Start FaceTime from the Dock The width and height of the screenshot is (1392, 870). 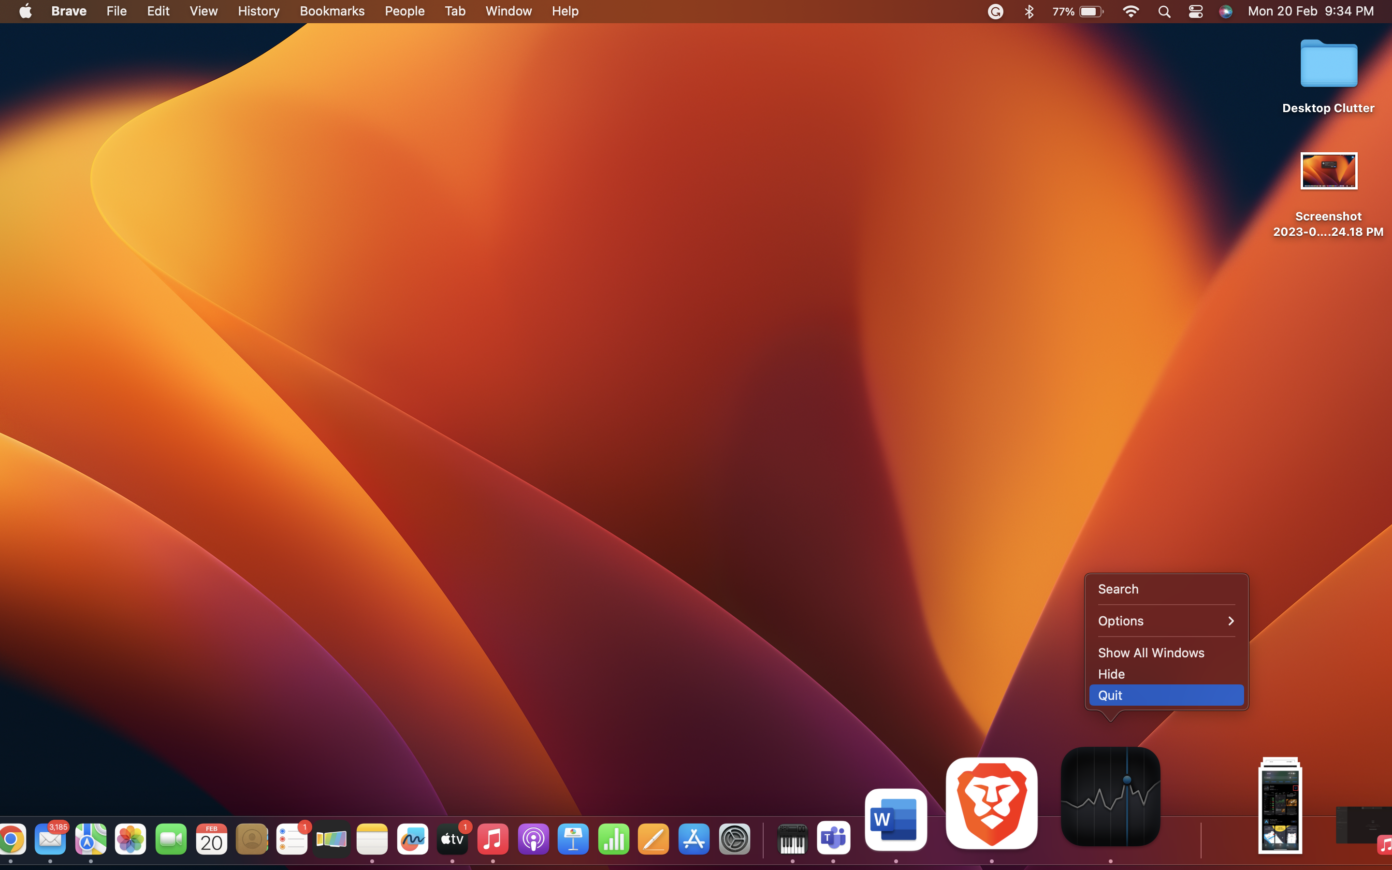click(170, 839)
